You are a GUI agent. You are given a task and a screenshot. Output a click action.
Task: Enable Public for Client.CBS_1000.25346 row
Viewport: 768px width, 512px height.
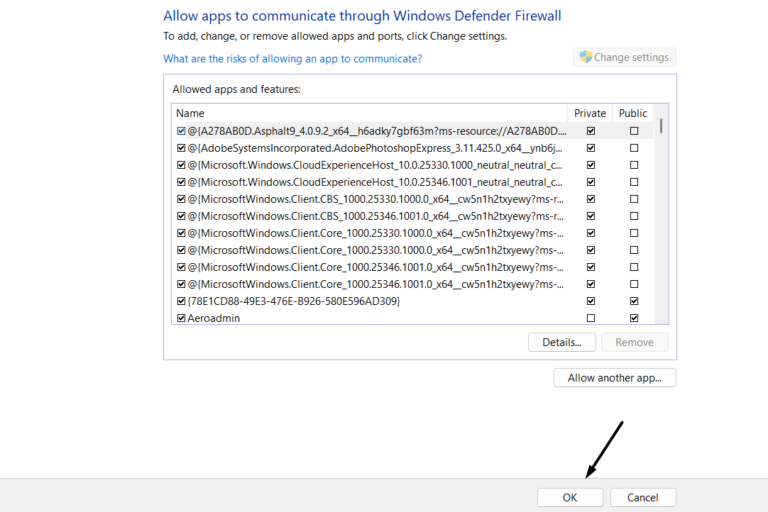tap(634, 216)
